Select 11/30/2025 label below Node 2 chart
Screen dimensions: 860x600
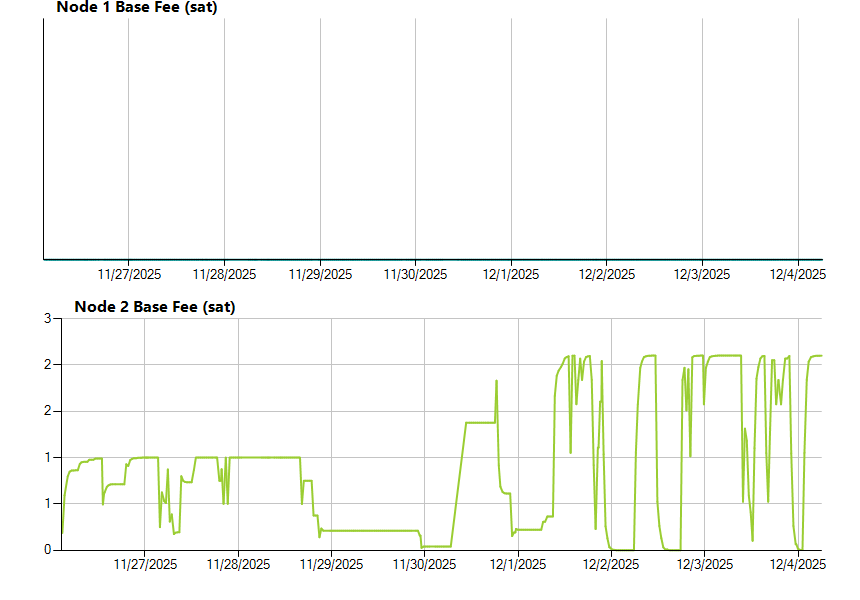[x=424, y=565]
